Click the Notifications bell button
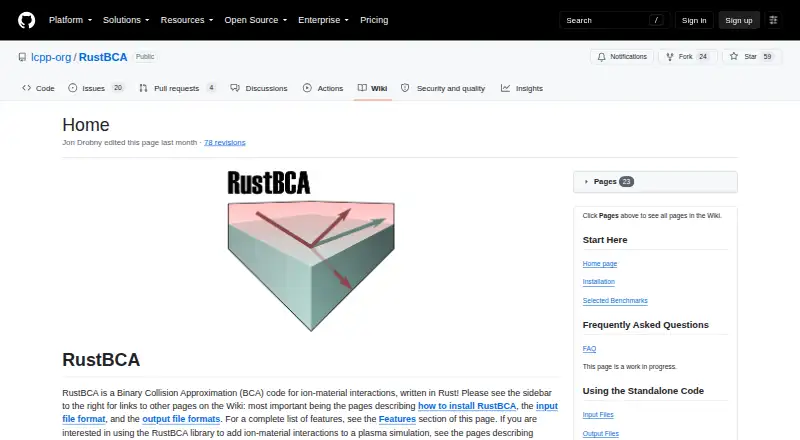The width and height of the screenshot is (800, 440). [x=622, y=57]
